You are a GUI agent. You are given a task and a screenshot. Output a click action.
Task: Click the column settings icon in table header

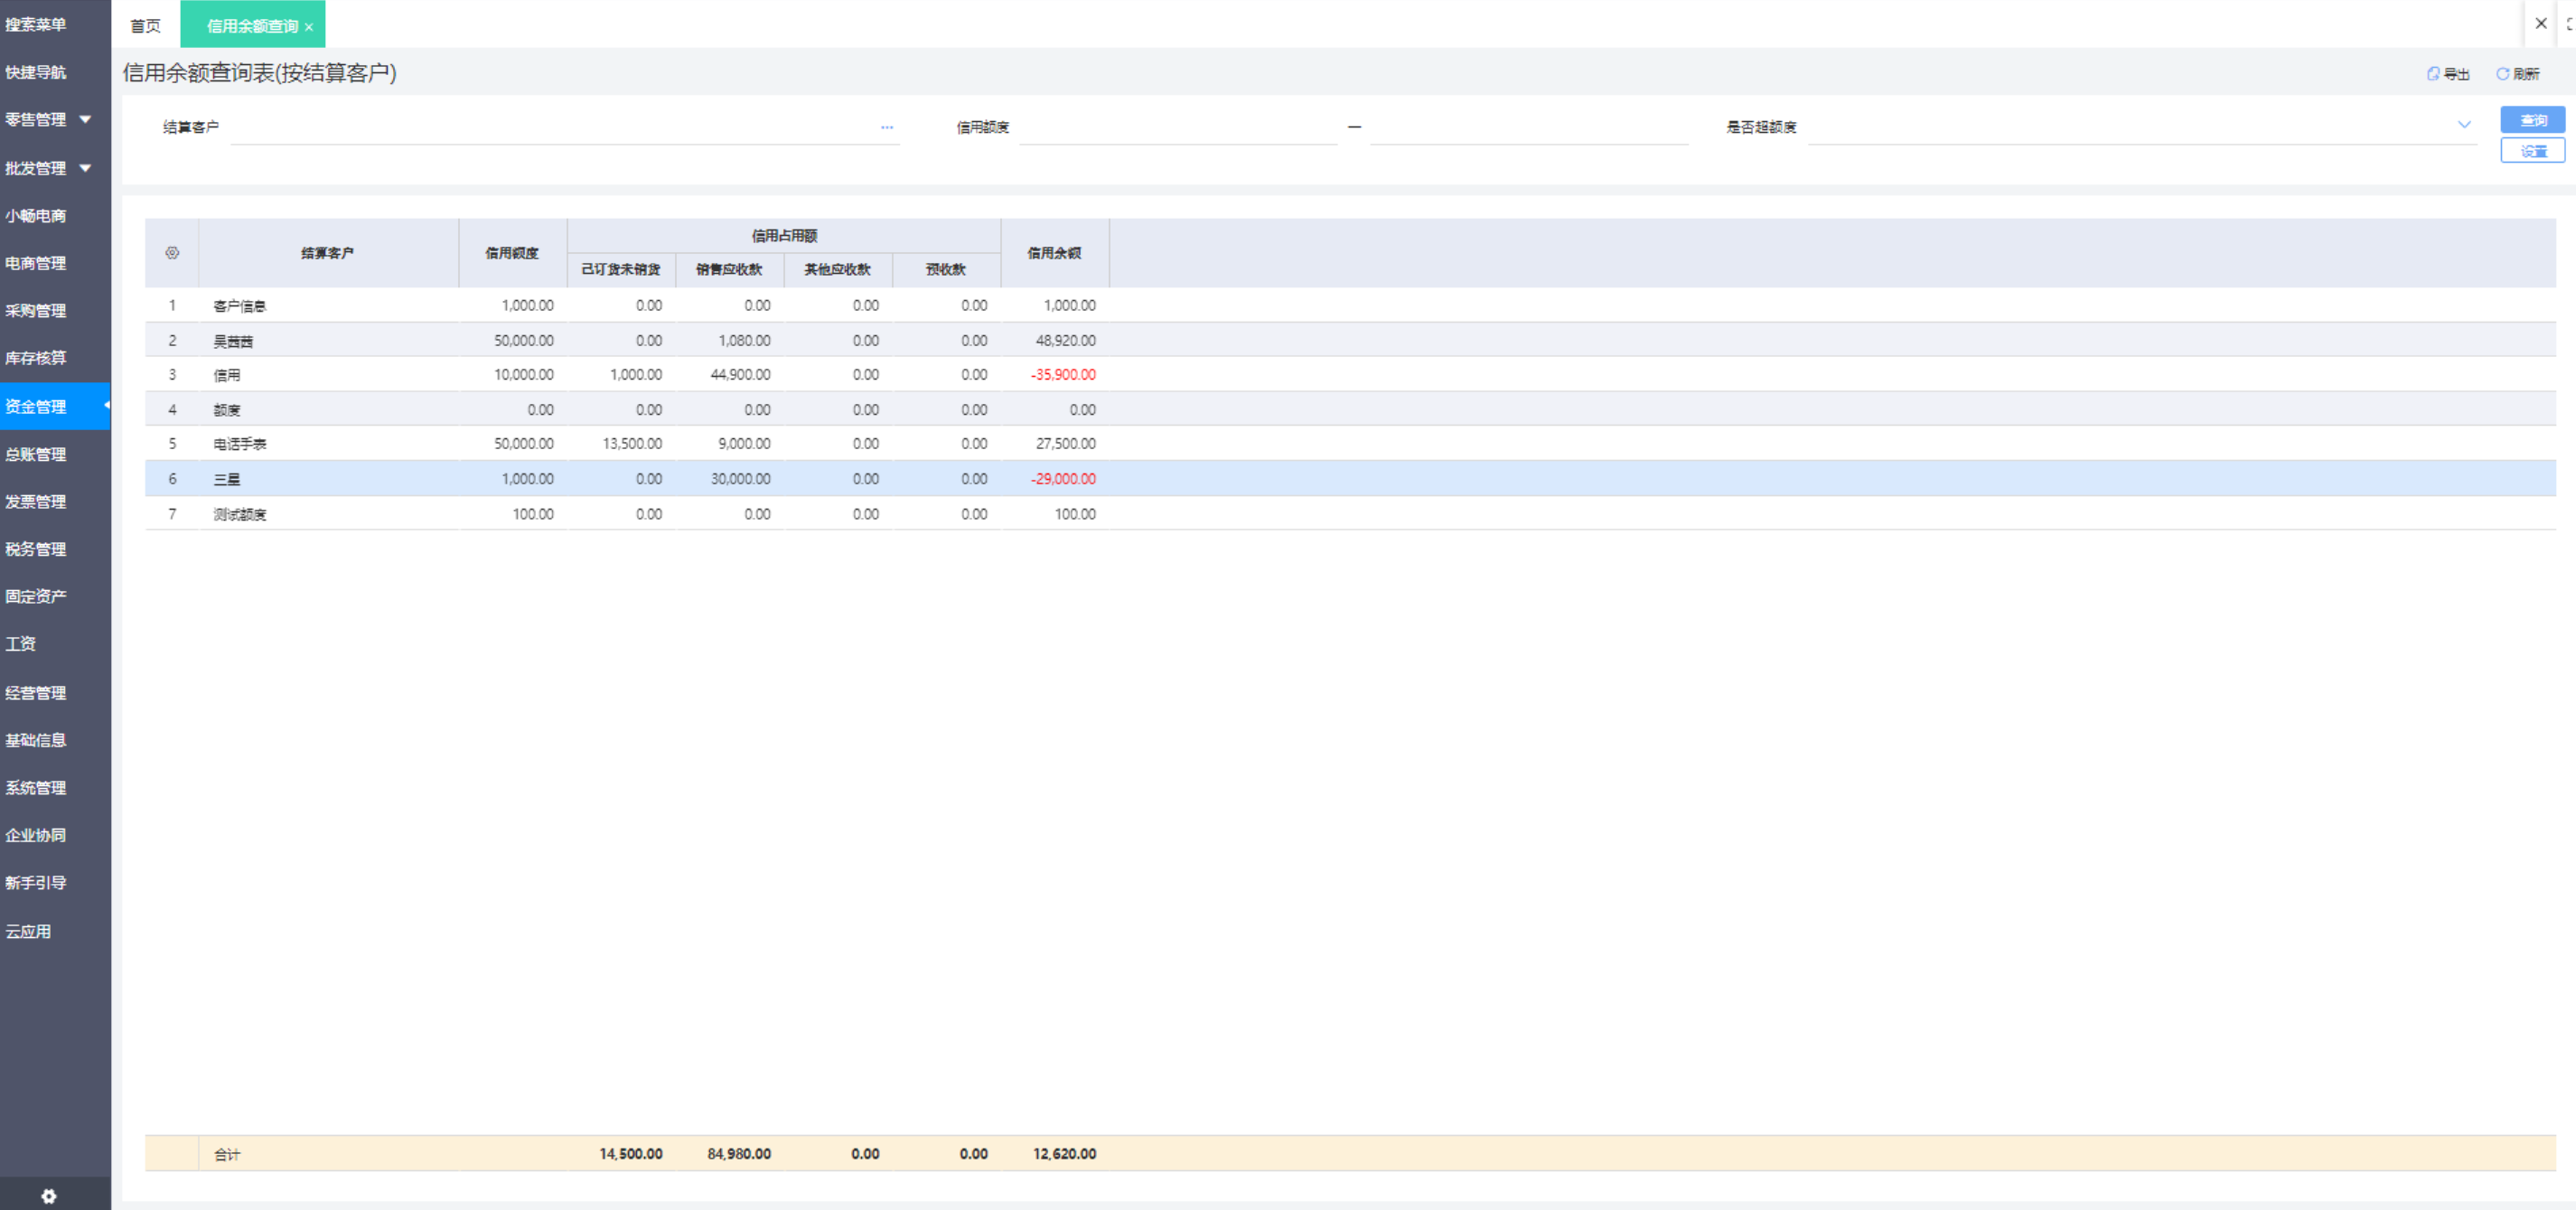click(171, 250)
